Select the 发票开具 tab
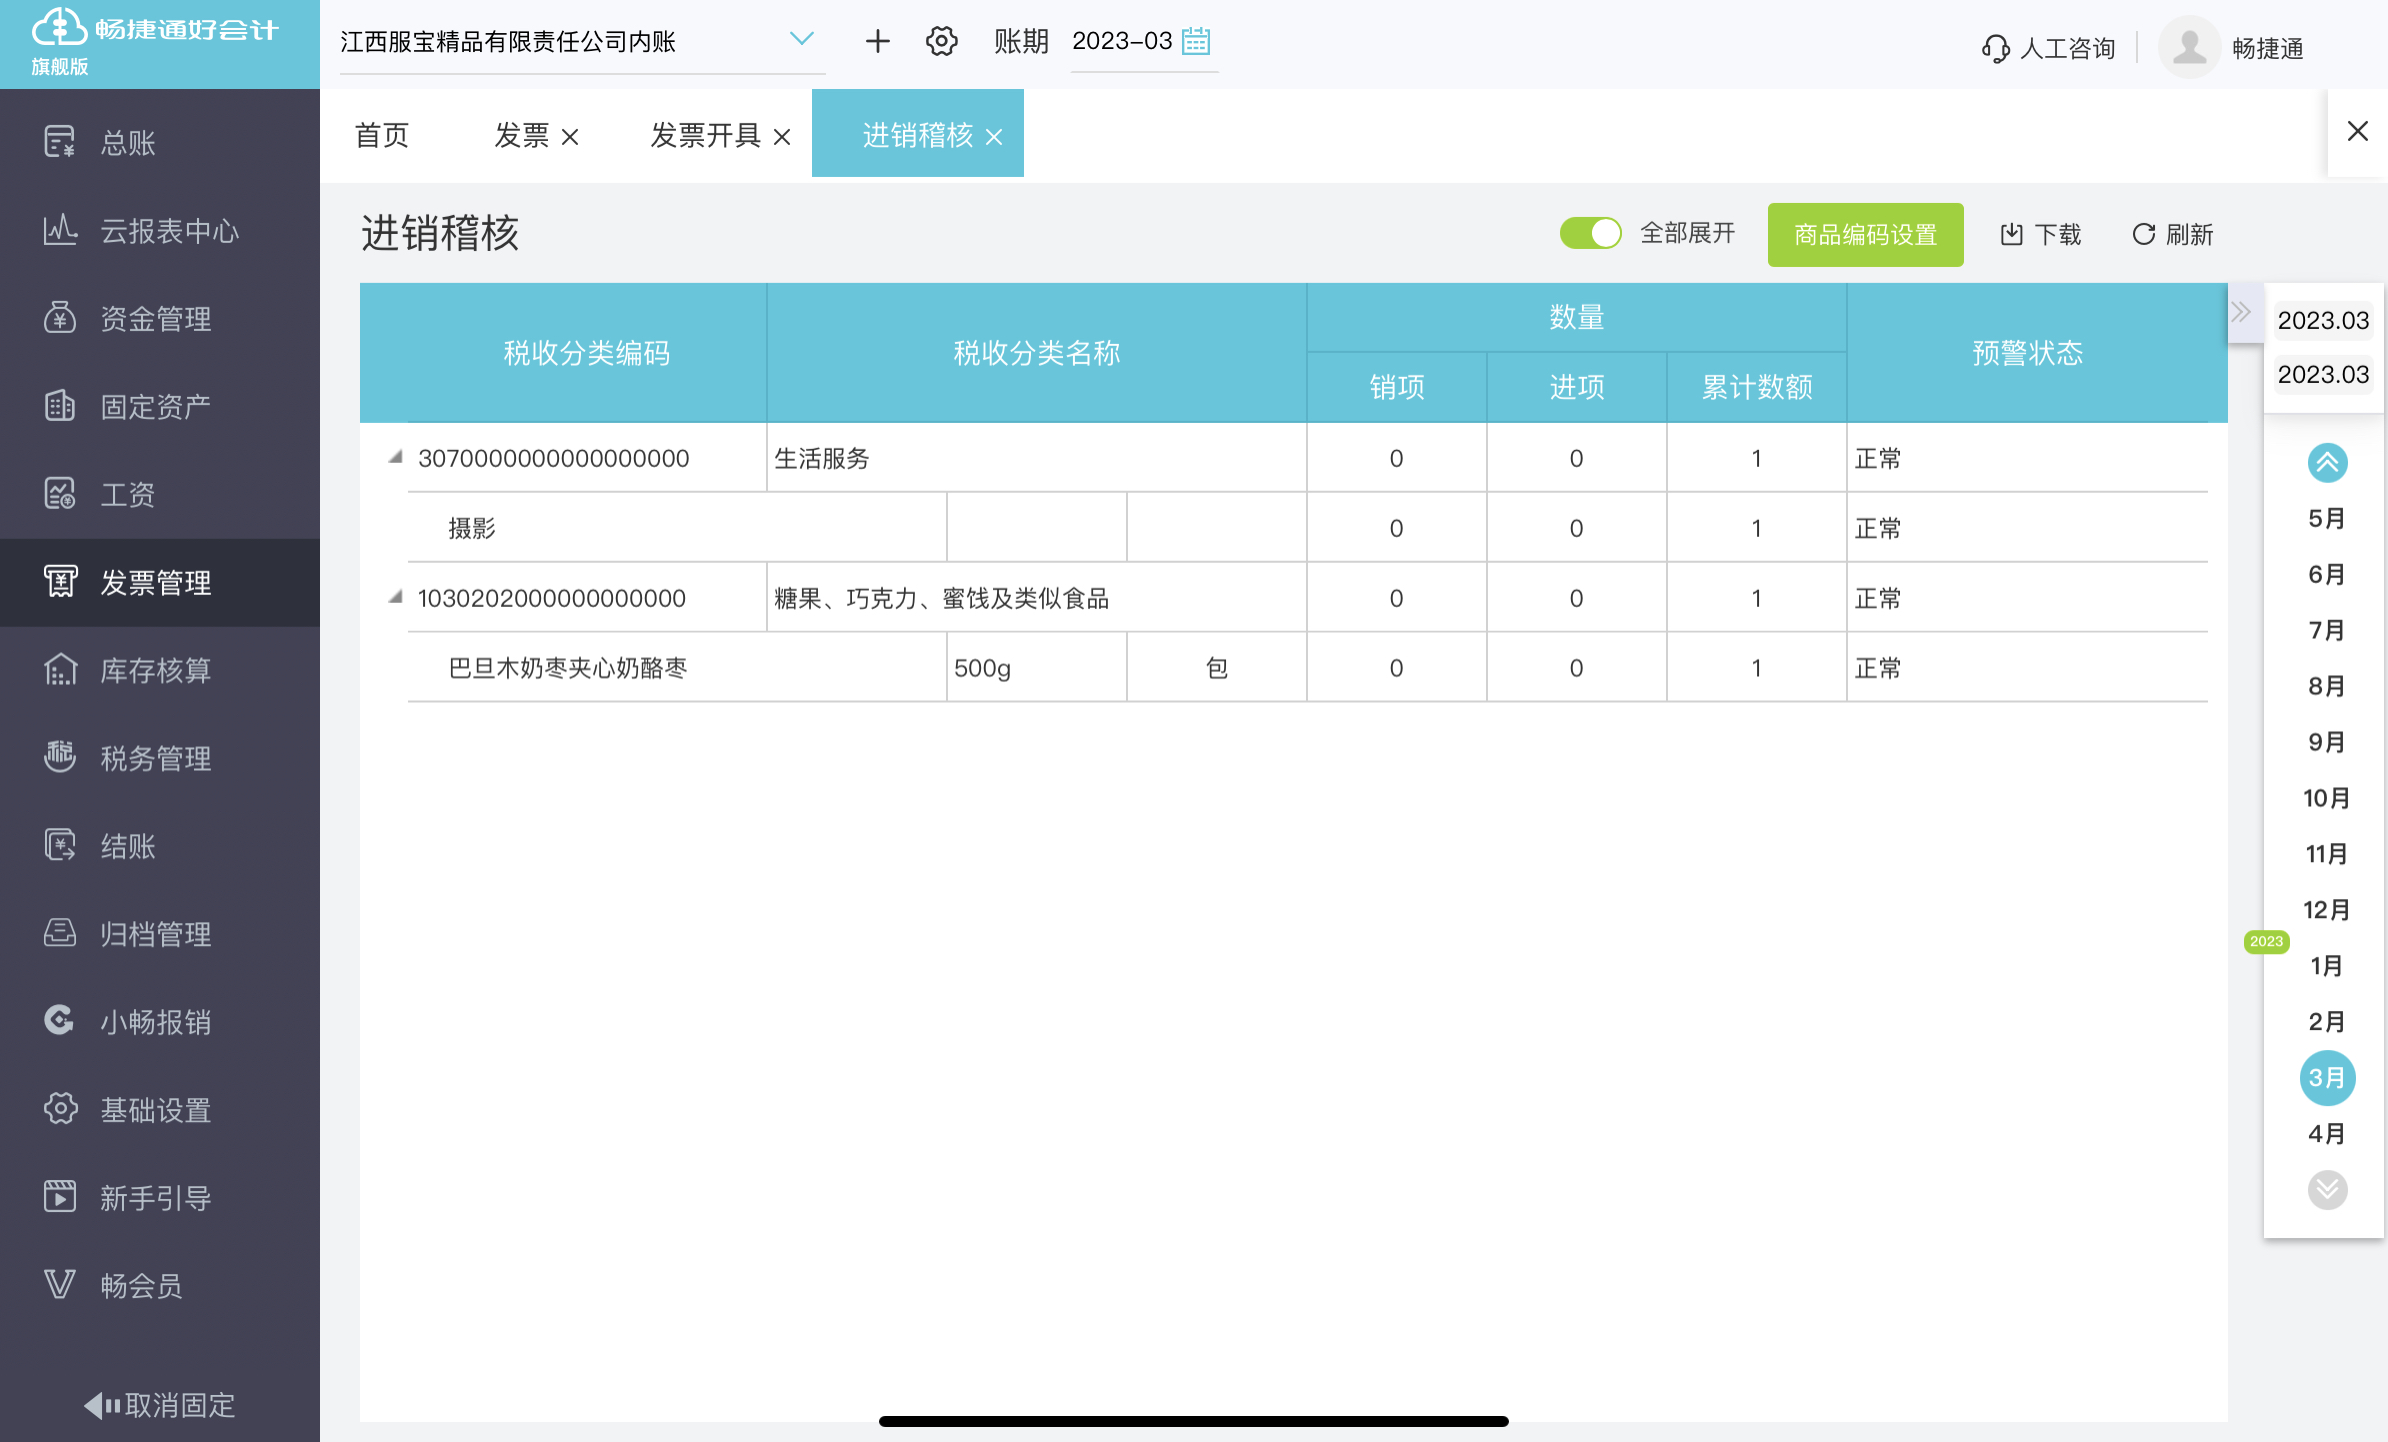2388x1442 pixels. coord(708,137)
